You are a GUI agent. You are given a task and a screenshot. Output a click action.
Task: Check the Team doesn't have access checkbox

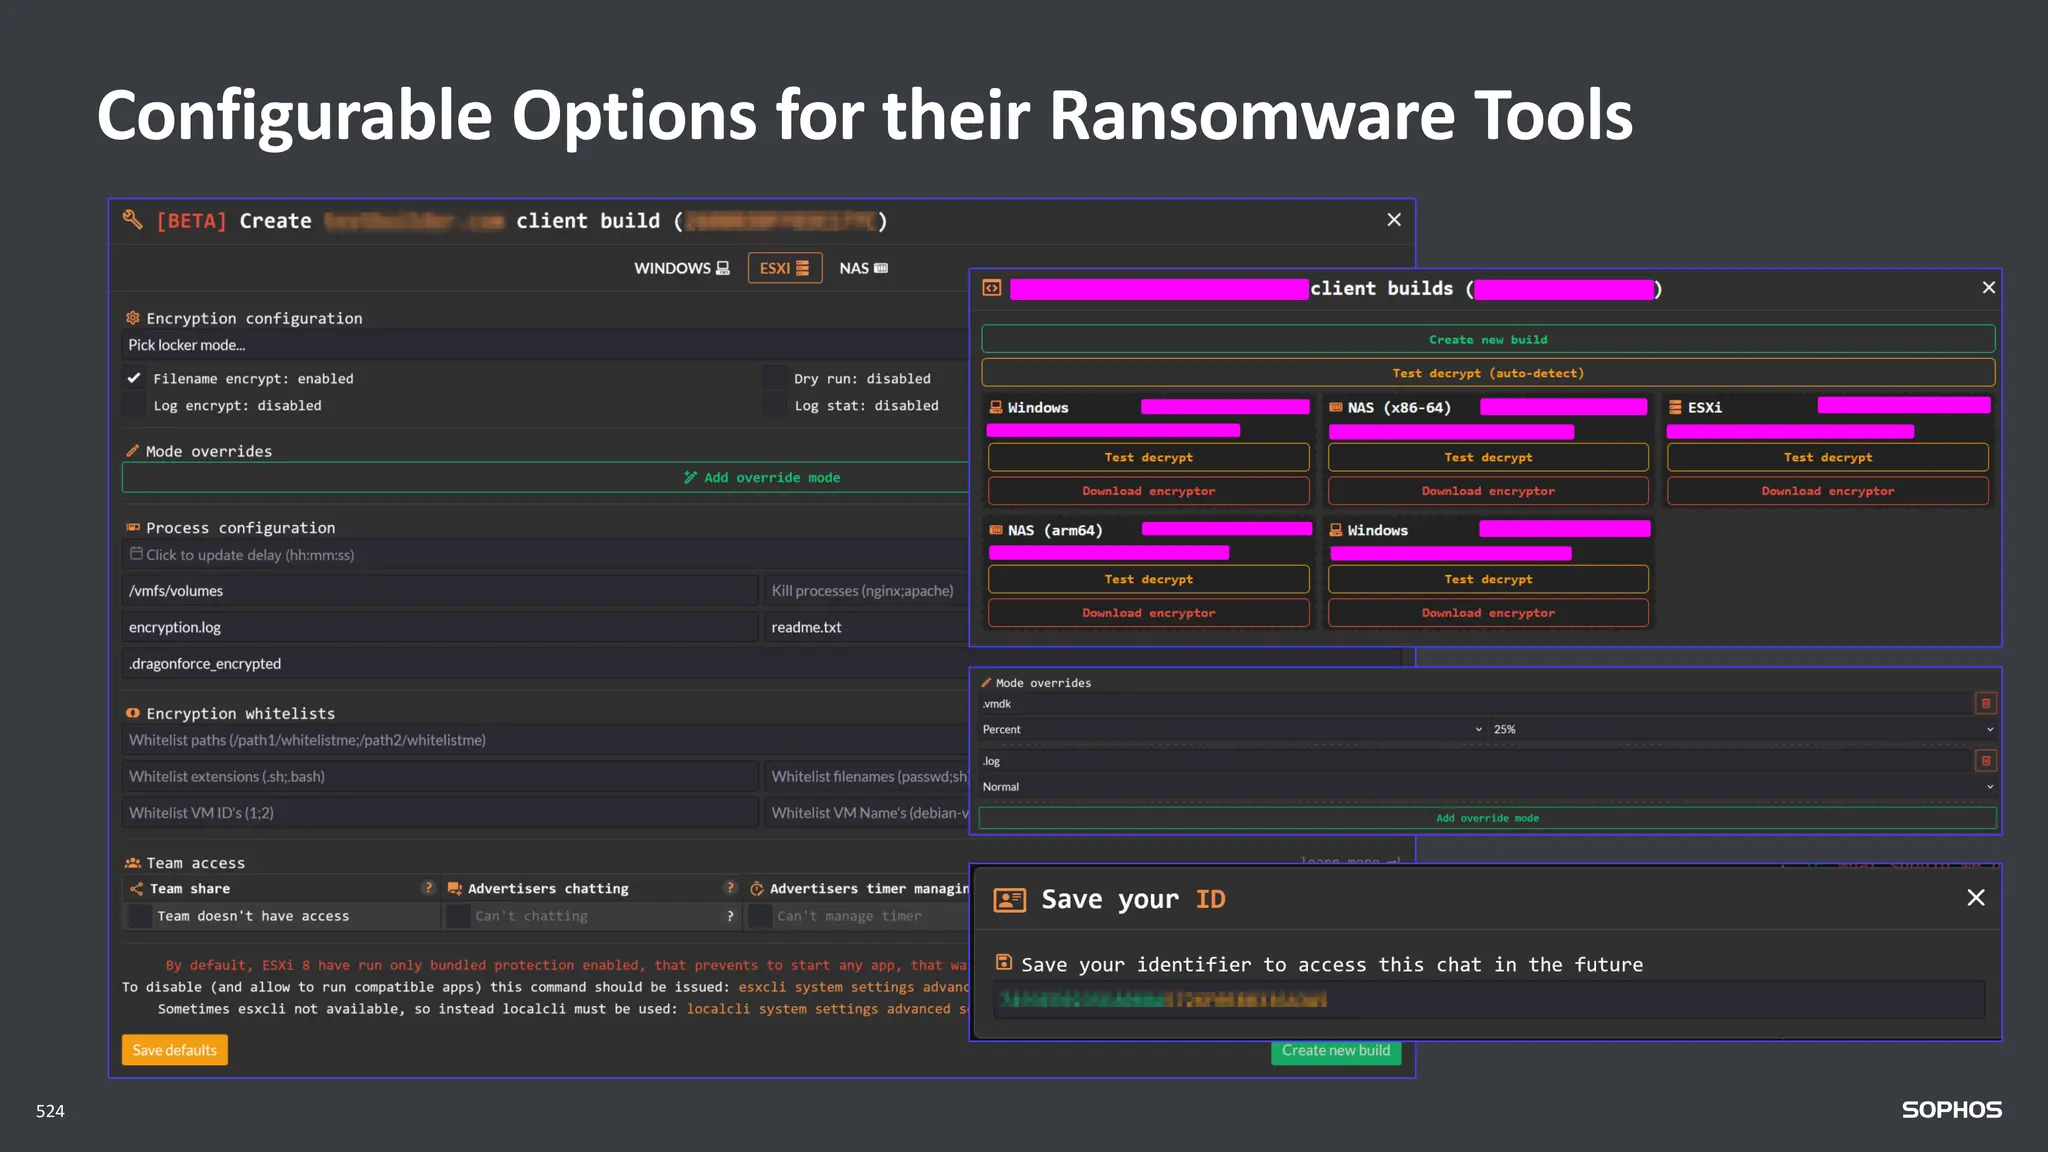pyautogui.click(x=140, y=915)
